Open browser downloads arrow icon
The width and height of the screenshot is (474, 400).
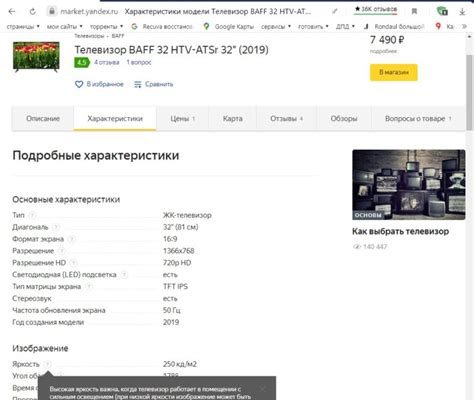tap(462, 12)
